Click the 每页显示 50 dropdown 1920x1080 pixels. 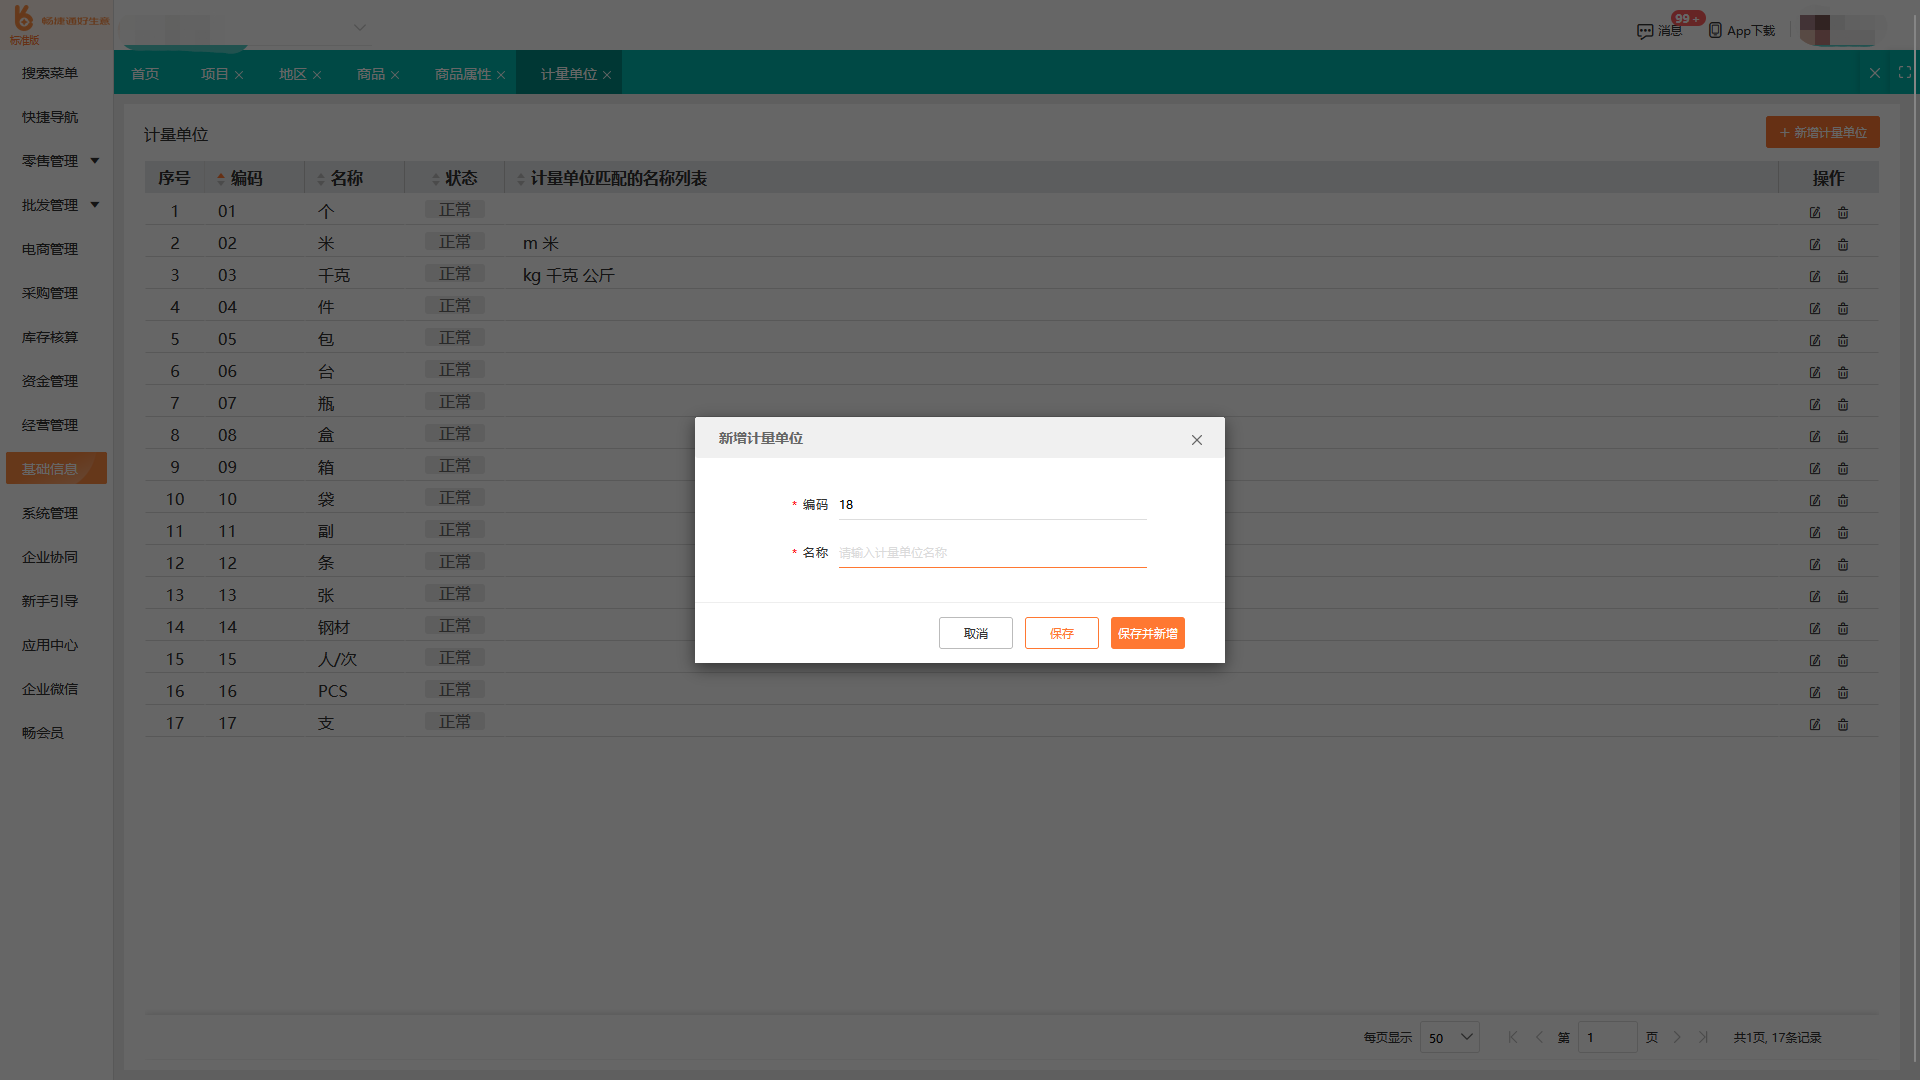tap(1449, 1038)
